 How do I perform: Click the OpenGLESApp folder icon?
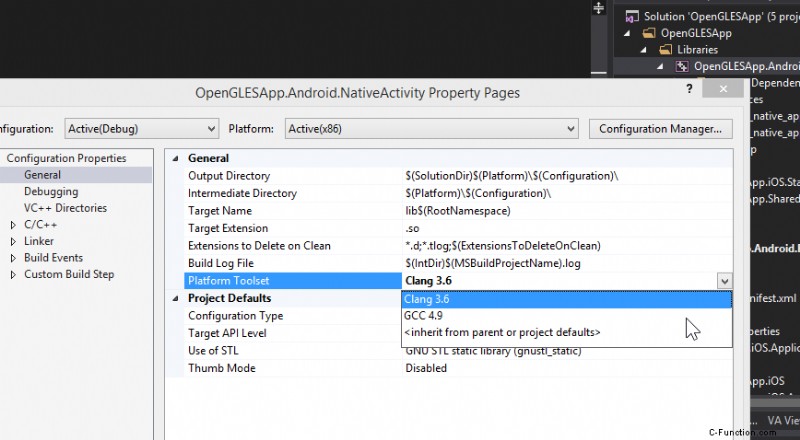(647, 33)
